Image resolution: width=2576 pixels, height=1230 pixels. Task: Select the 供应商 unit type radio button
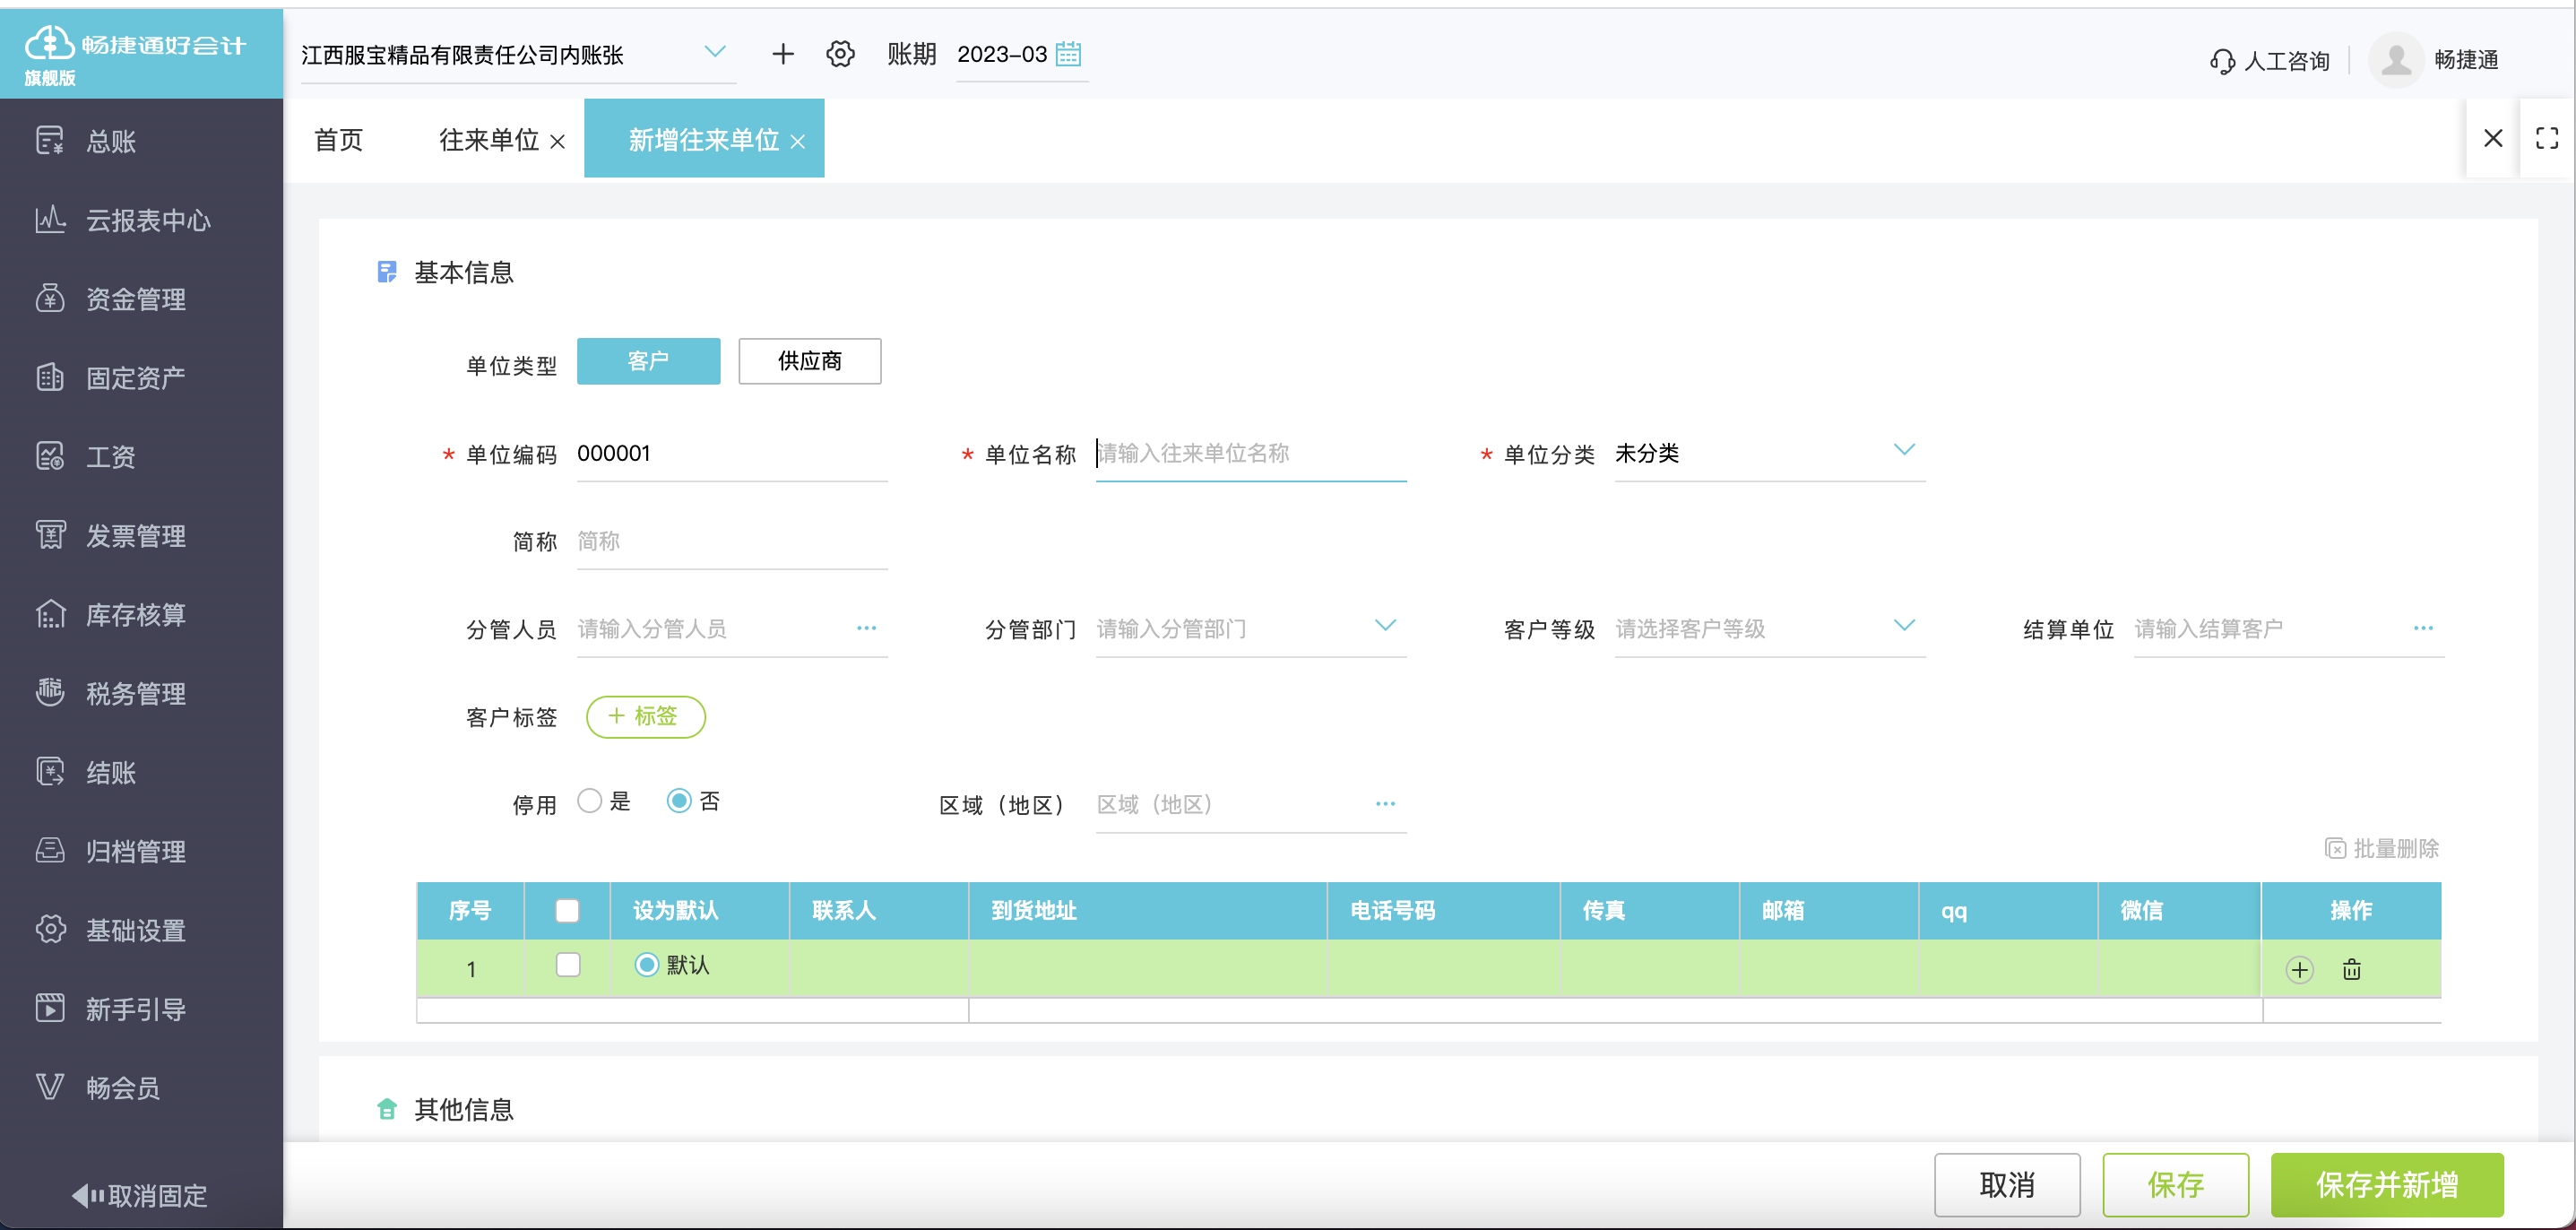click(810, 361)
